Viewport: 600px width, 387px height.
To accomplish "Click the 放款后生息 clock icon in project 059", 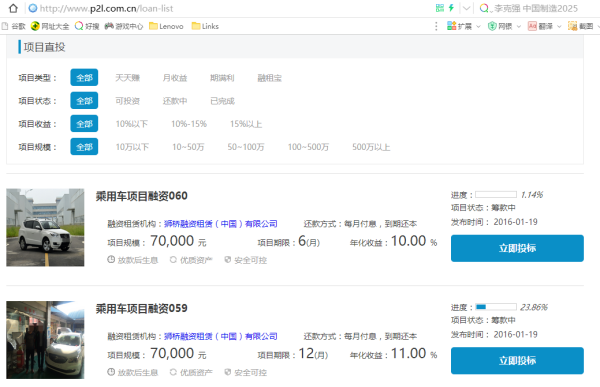I will tap(111, 372).
